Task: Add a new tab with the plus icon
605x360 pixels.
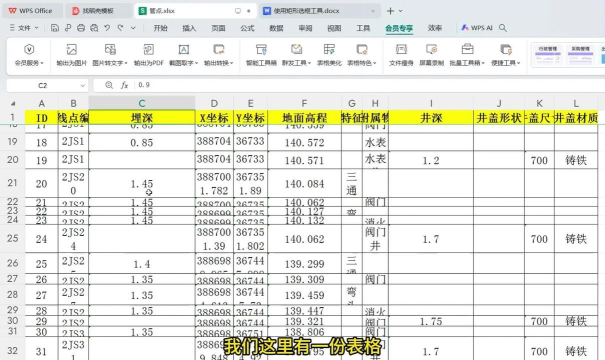Action: click(390, 11)
